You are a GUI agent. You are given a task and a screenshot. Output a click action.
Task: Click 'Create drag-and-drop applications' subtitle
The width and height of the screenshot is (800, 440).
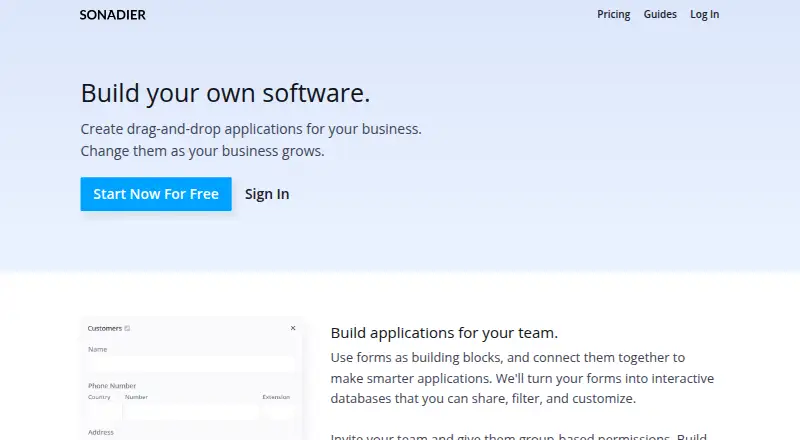coord(251,129)
